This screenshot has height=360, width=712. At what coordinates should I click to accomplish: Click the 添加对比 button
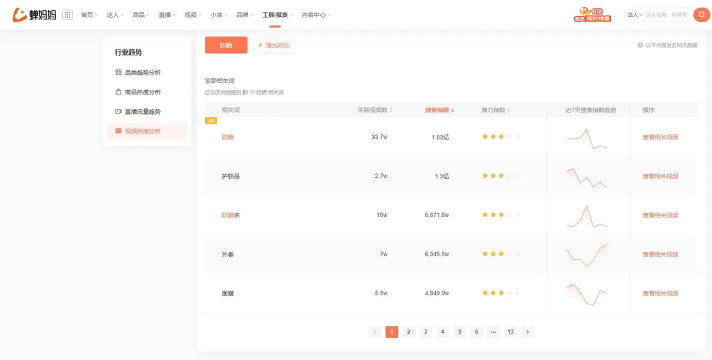(274, 45)
